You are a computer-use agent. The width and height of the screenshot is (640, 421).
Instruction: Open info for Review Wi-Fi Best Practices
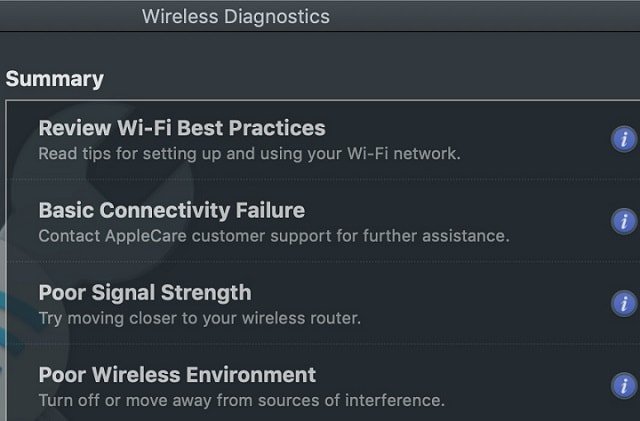coord(624,139)
